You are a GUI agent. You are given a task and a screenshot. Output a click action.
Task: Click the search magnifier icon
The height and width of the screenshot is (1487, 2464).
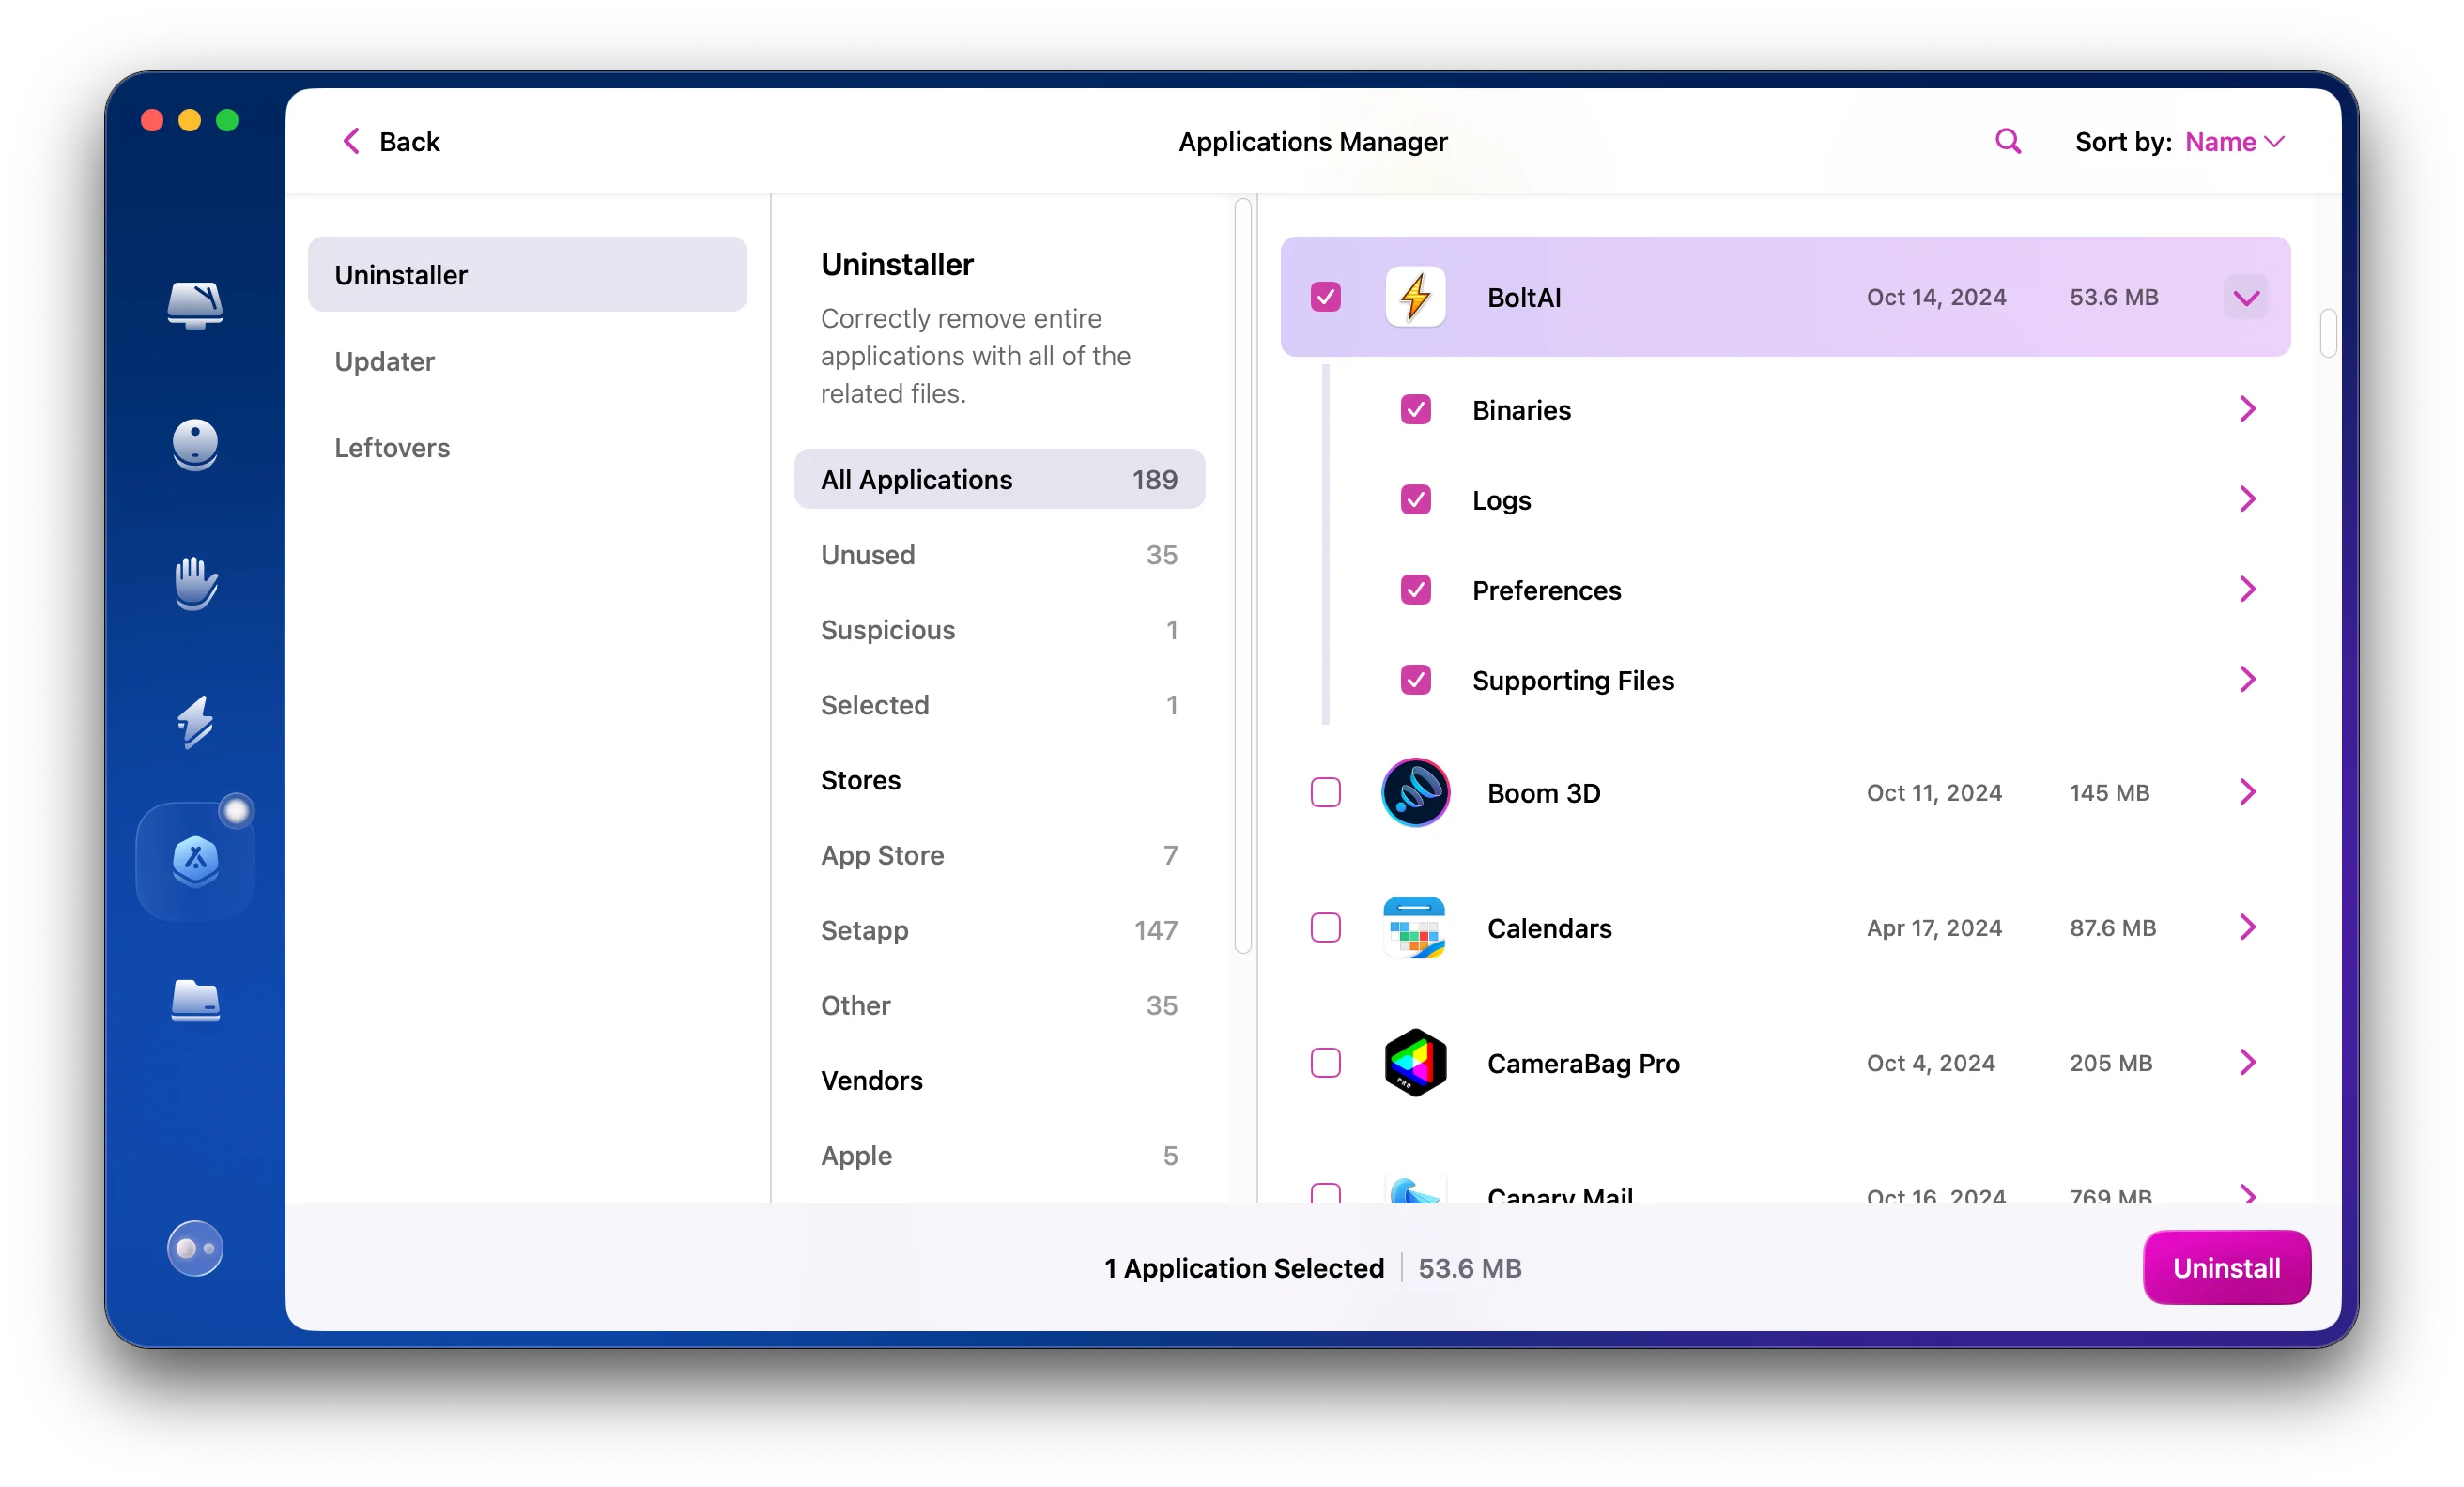pos(2009,141)
